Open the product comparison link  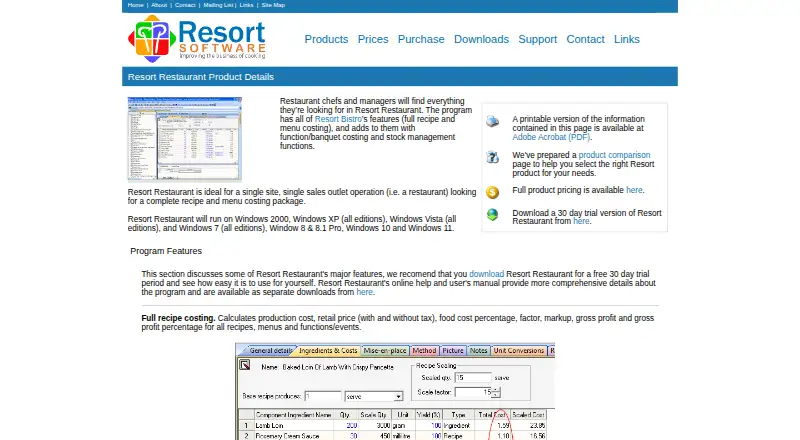point(614,155)
